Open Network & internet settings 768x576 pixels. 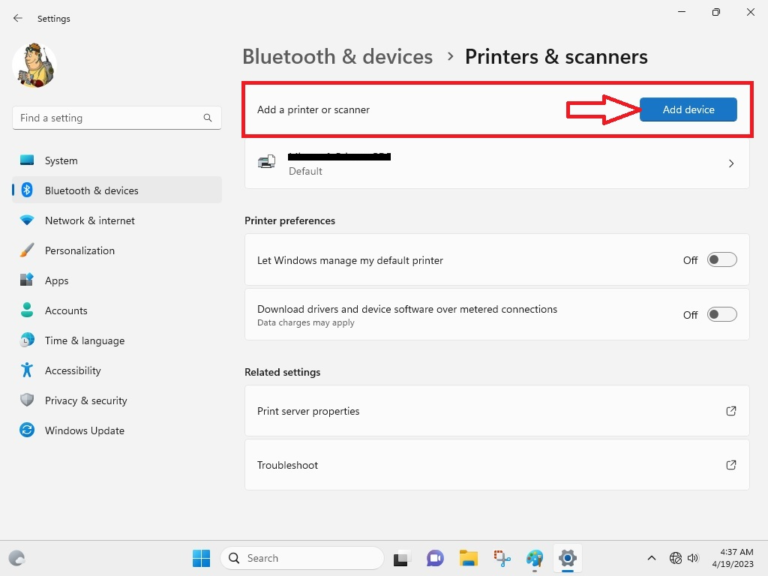(x=117, y=220)
